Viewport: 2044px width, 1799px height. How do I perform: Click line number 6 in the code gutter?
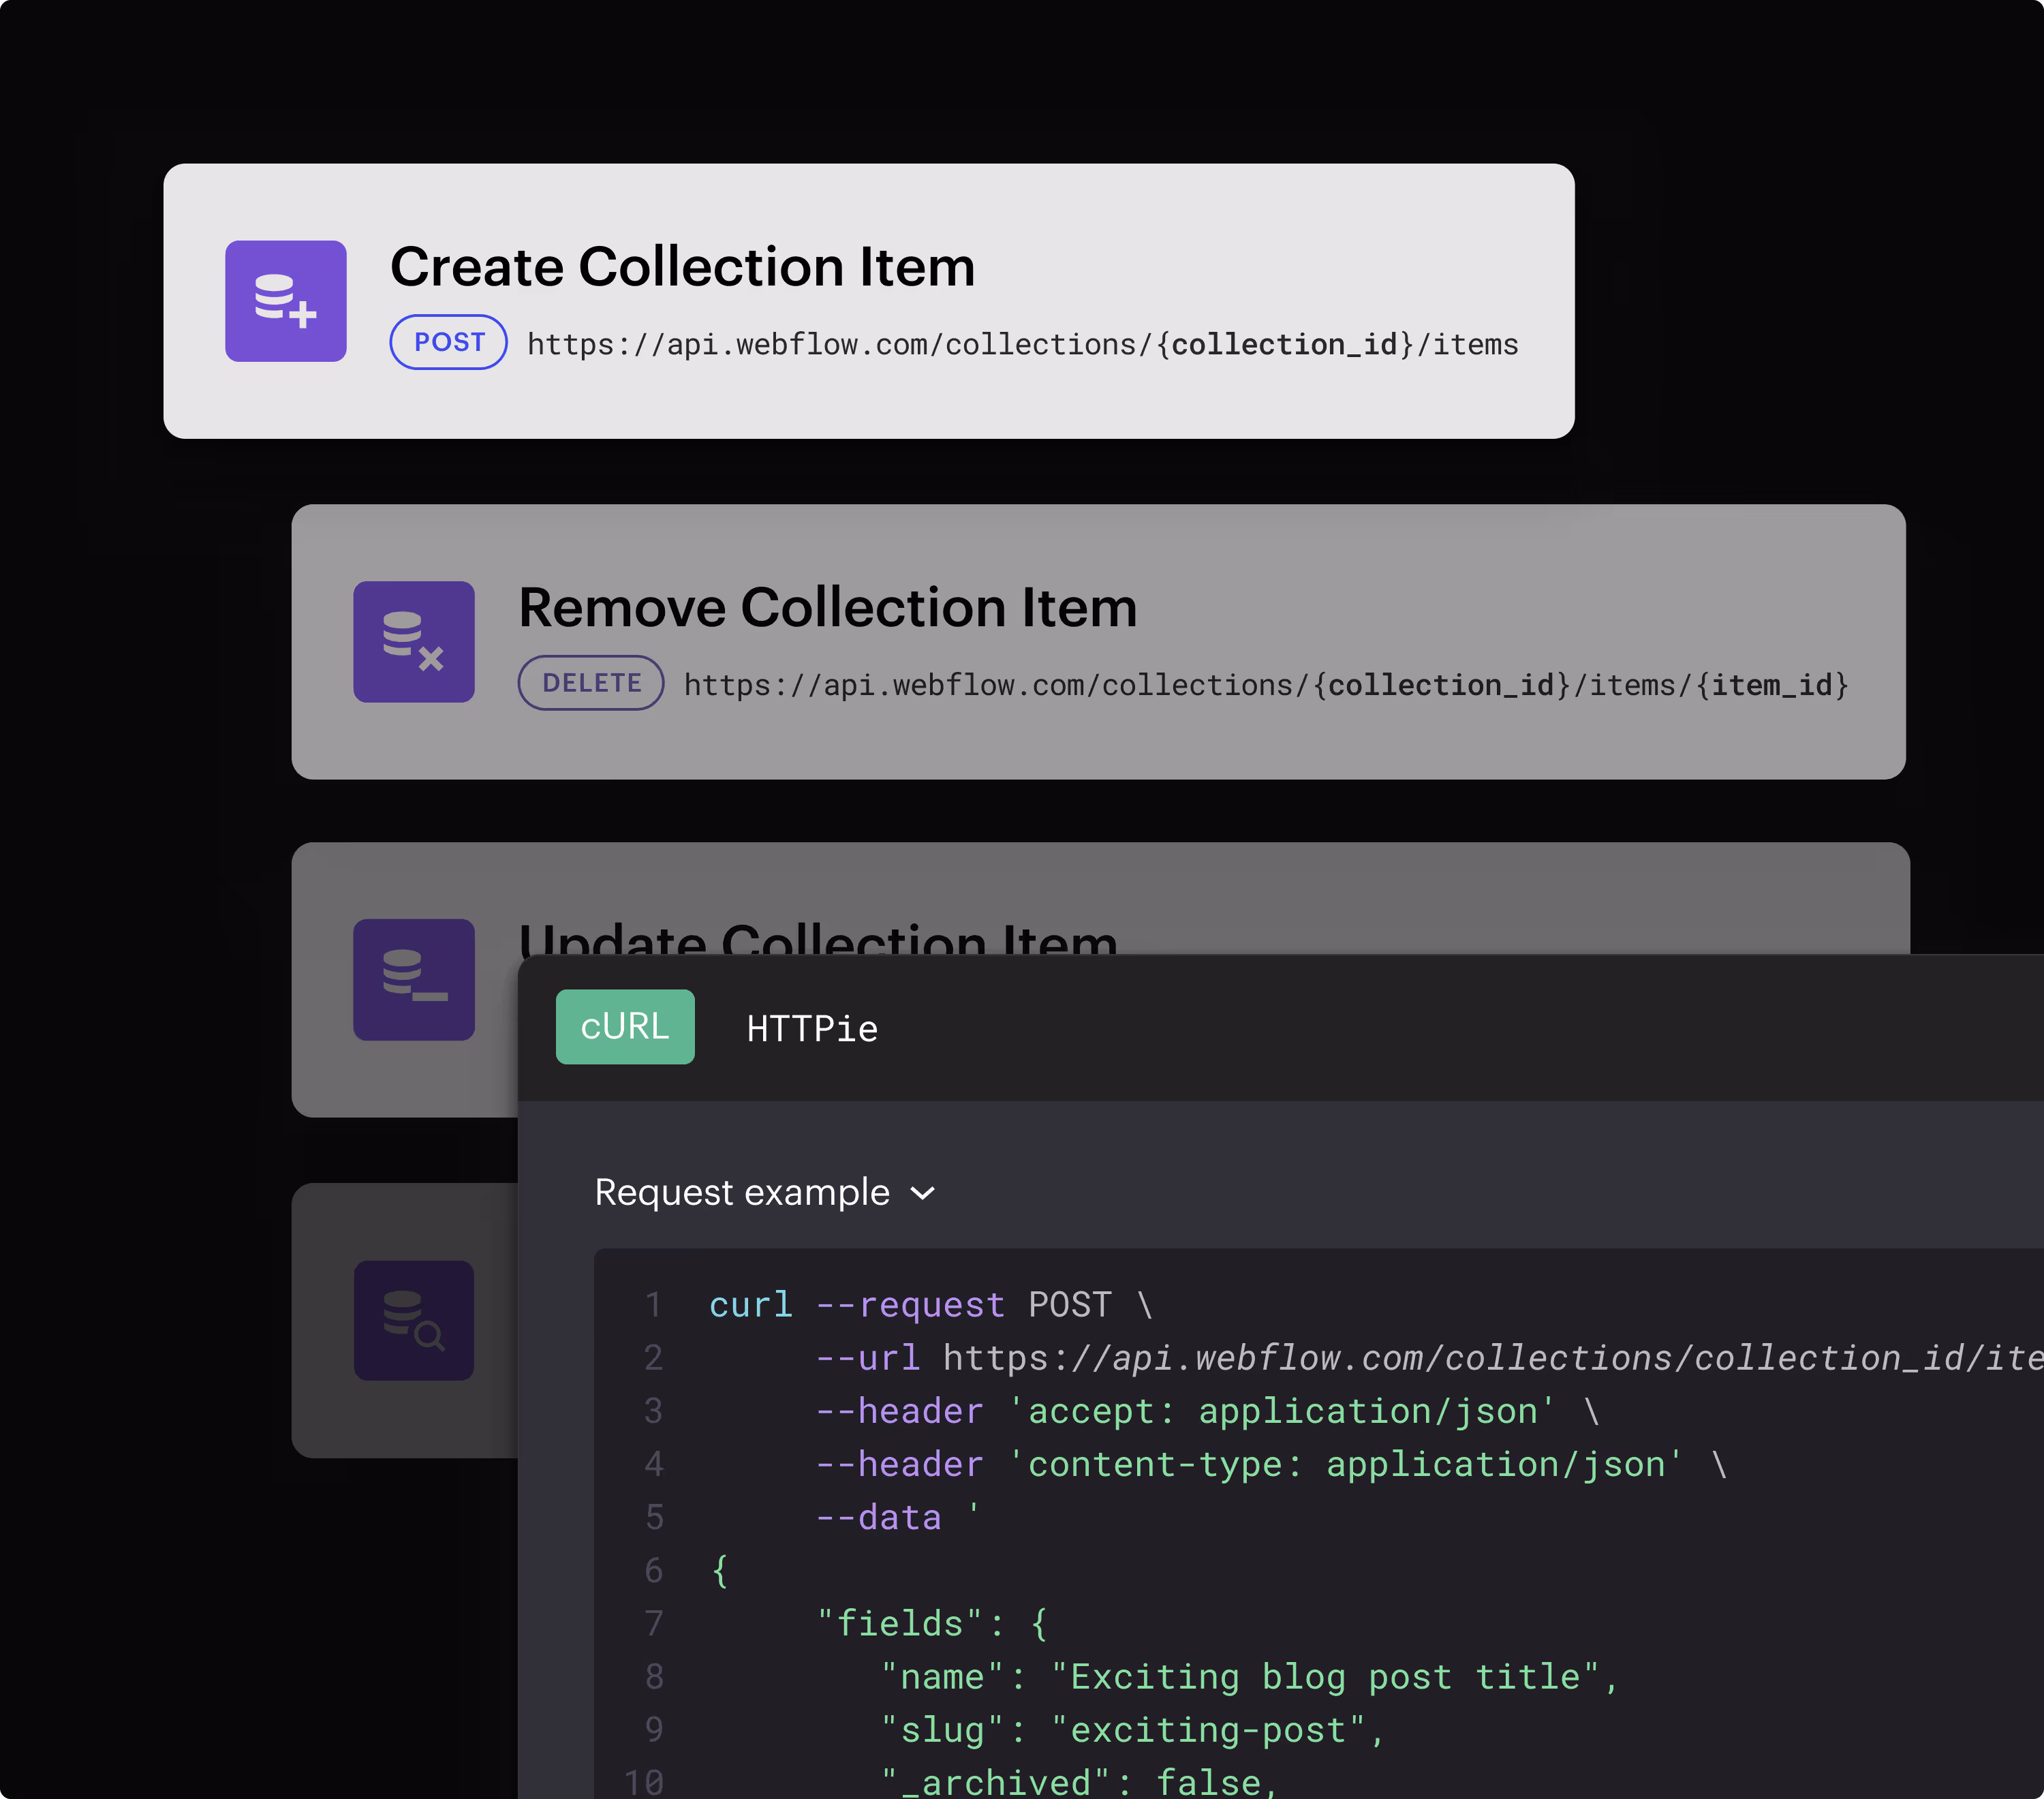[654, 1570]
